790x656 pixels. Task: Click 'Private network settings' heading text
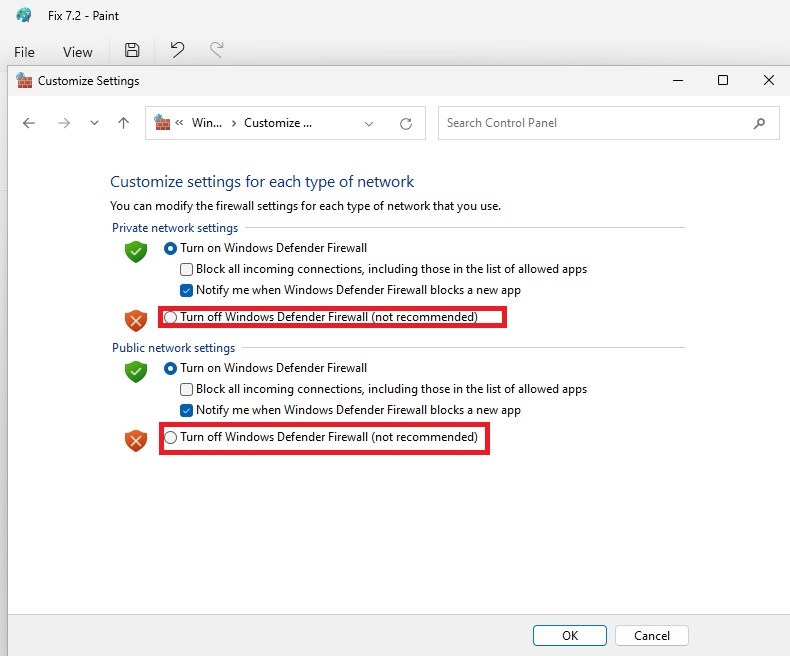point(175,228)
